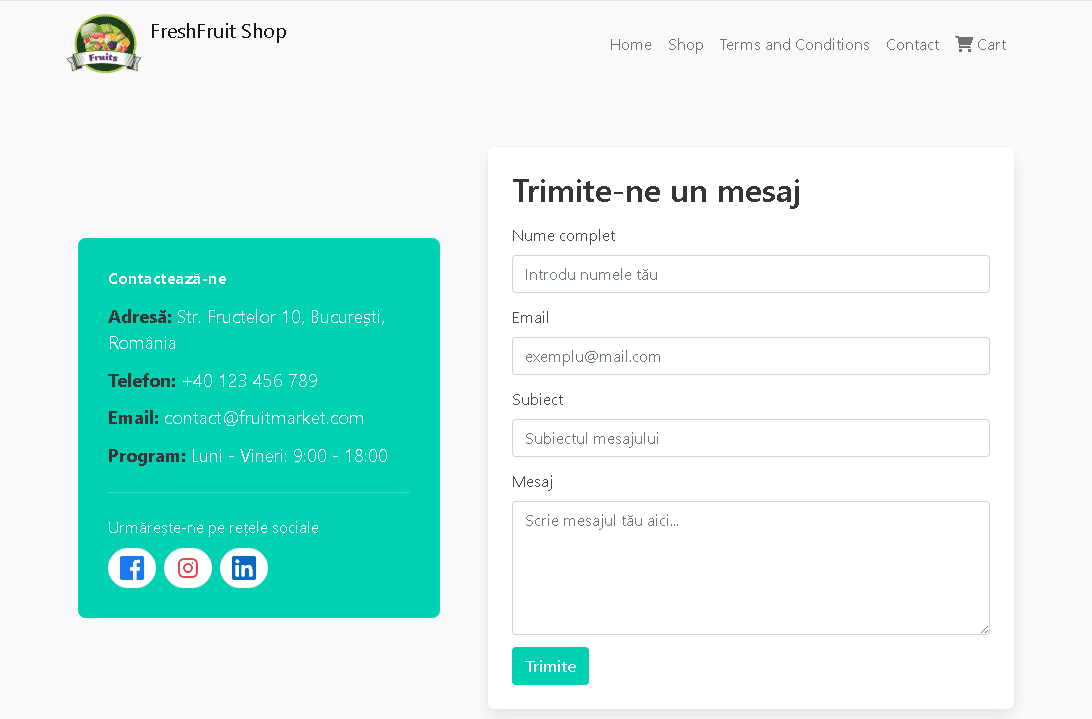Go to the Home menu item
The image size is (1092, 719).
(x=630, y=45)
